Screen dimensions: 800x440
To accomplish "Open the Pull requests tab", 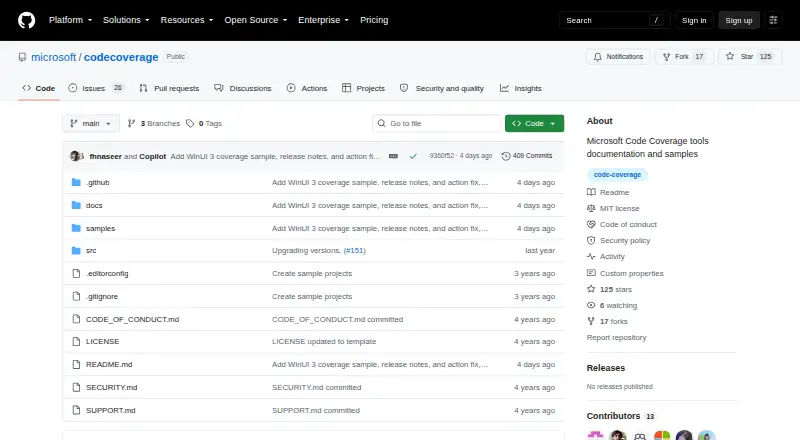I will point(169,88).
